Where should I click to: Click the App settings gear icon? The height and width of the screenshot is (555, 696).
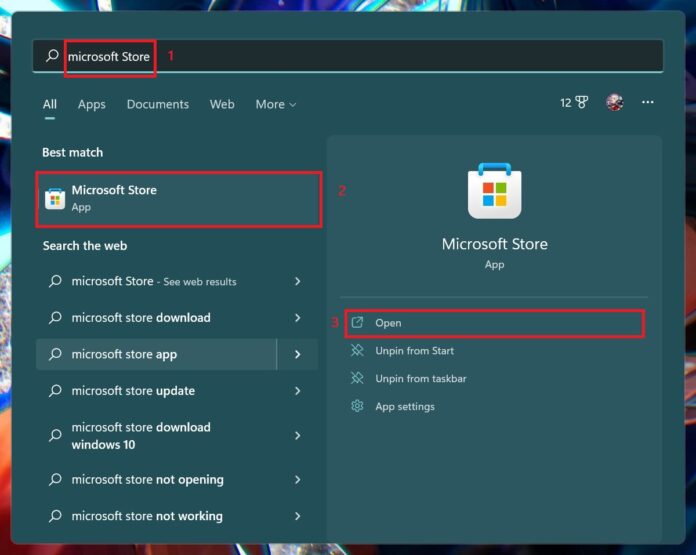tap(357, 406)
